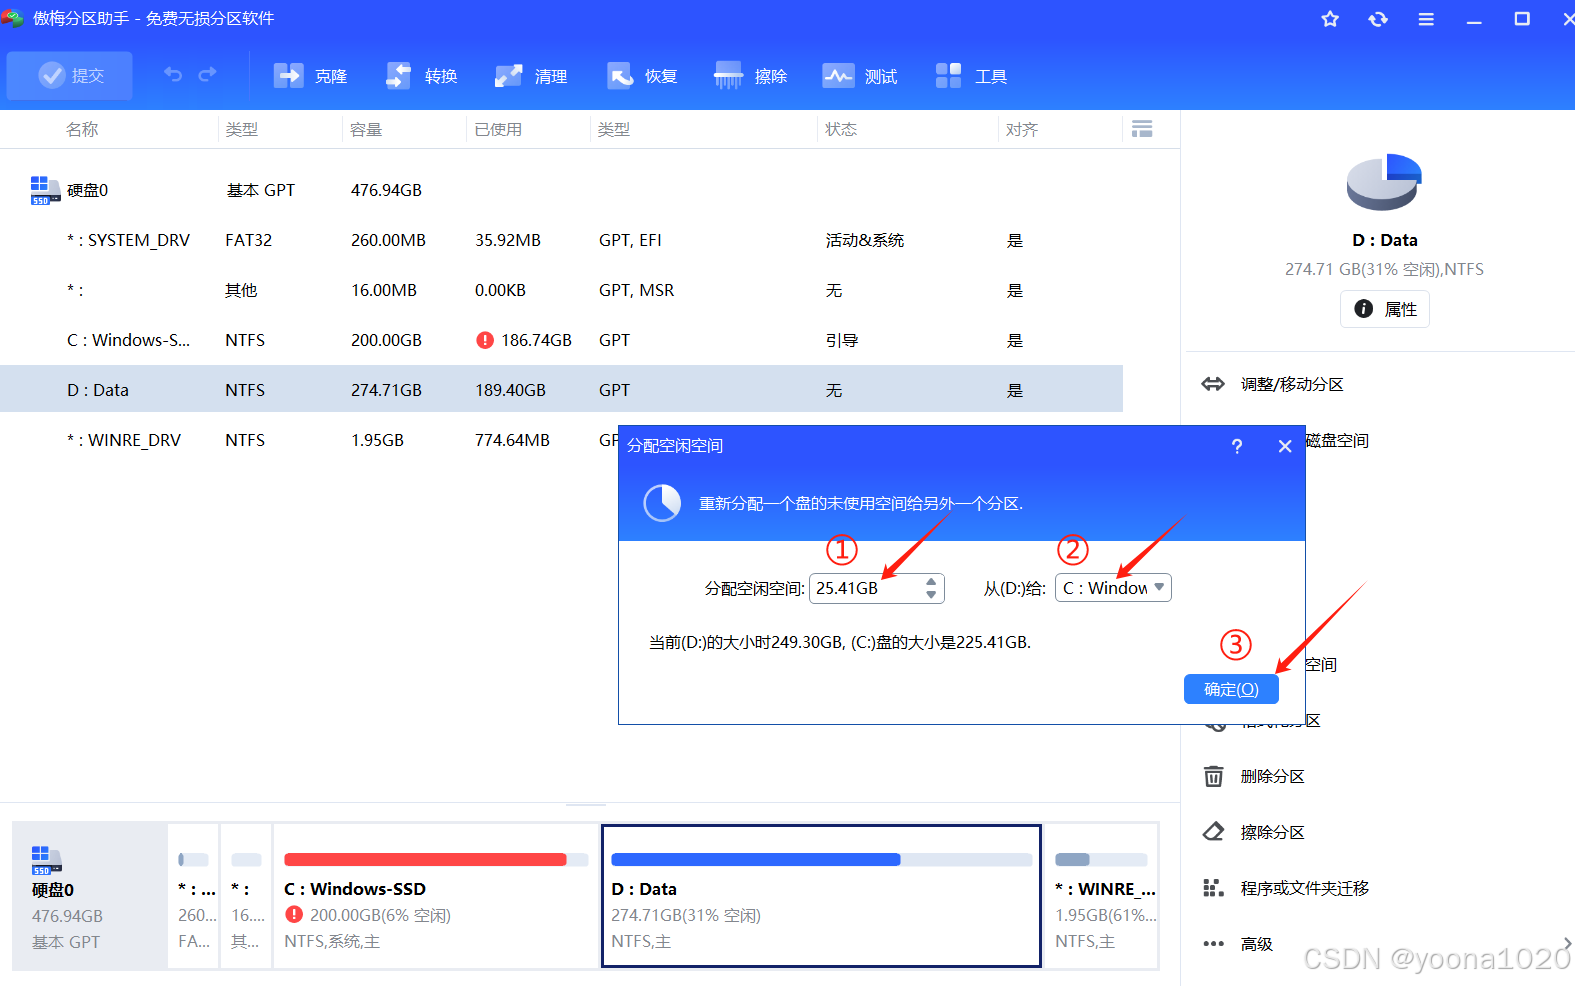Click the favorite star icon in title bar
1575x986 pixels.
click(x=1330, y=19)
